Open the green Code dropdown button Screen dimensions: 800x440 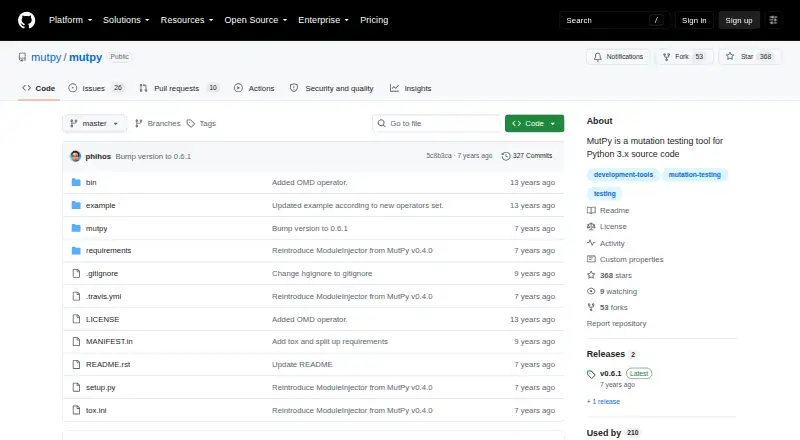[534, 124]
